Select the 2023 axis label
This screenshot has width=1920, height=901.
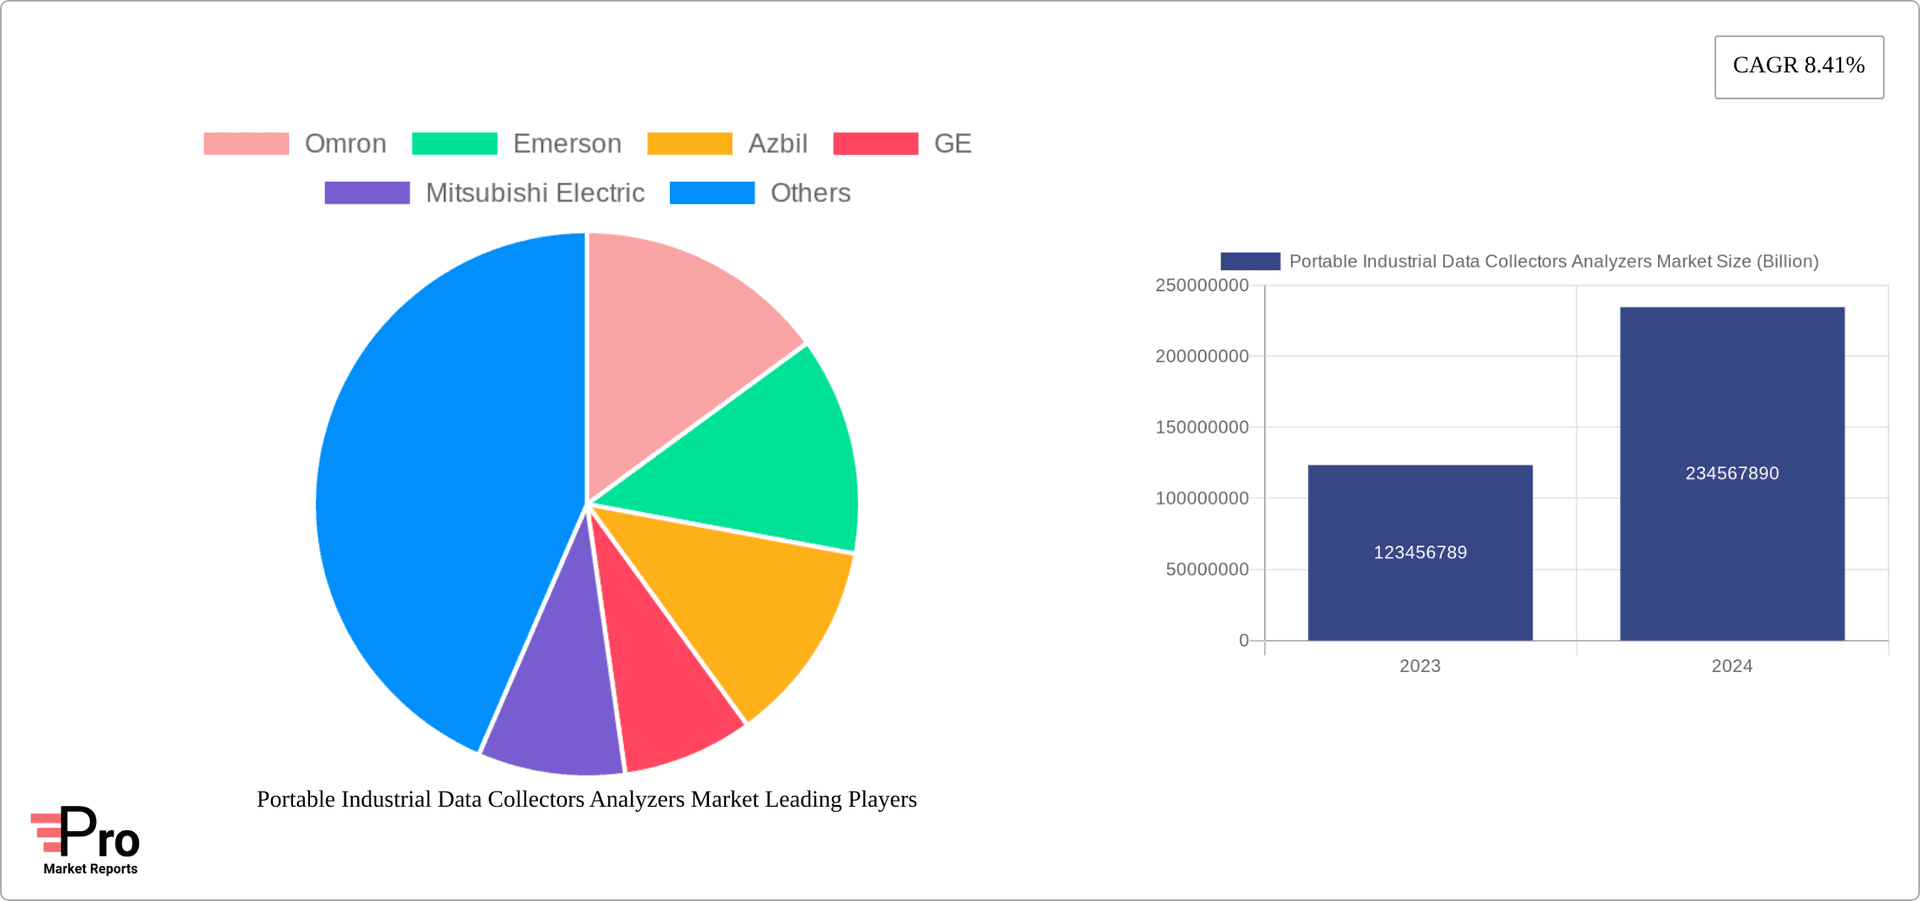click(1419, 665)
